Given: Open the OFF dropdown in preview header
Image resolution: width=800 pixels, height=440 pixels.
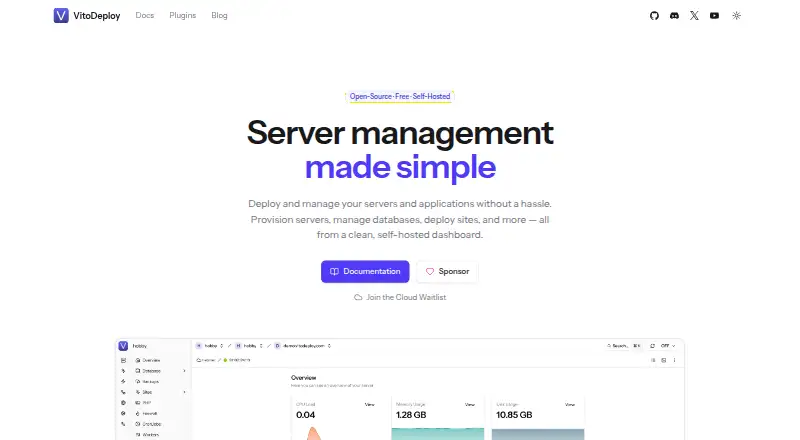Looking at the screenshot, I should tap(668, 346).
